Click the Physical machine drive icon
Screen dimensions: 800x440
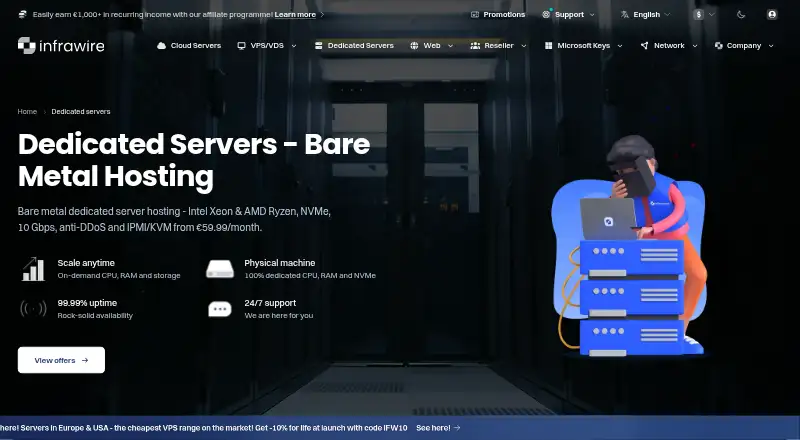[x=220, y=269]
